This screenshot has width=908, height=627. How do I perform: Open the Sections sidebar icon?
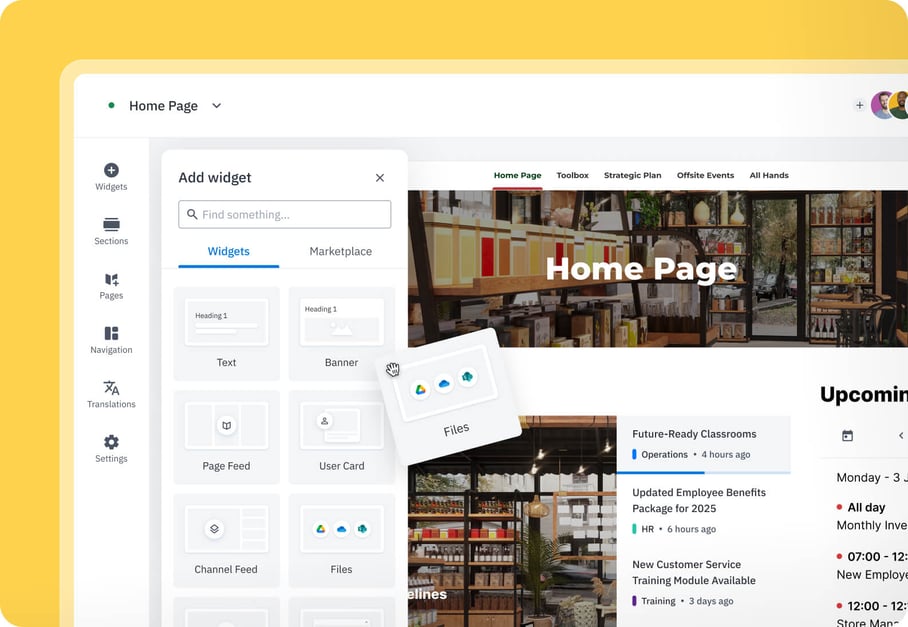point(111,231)
